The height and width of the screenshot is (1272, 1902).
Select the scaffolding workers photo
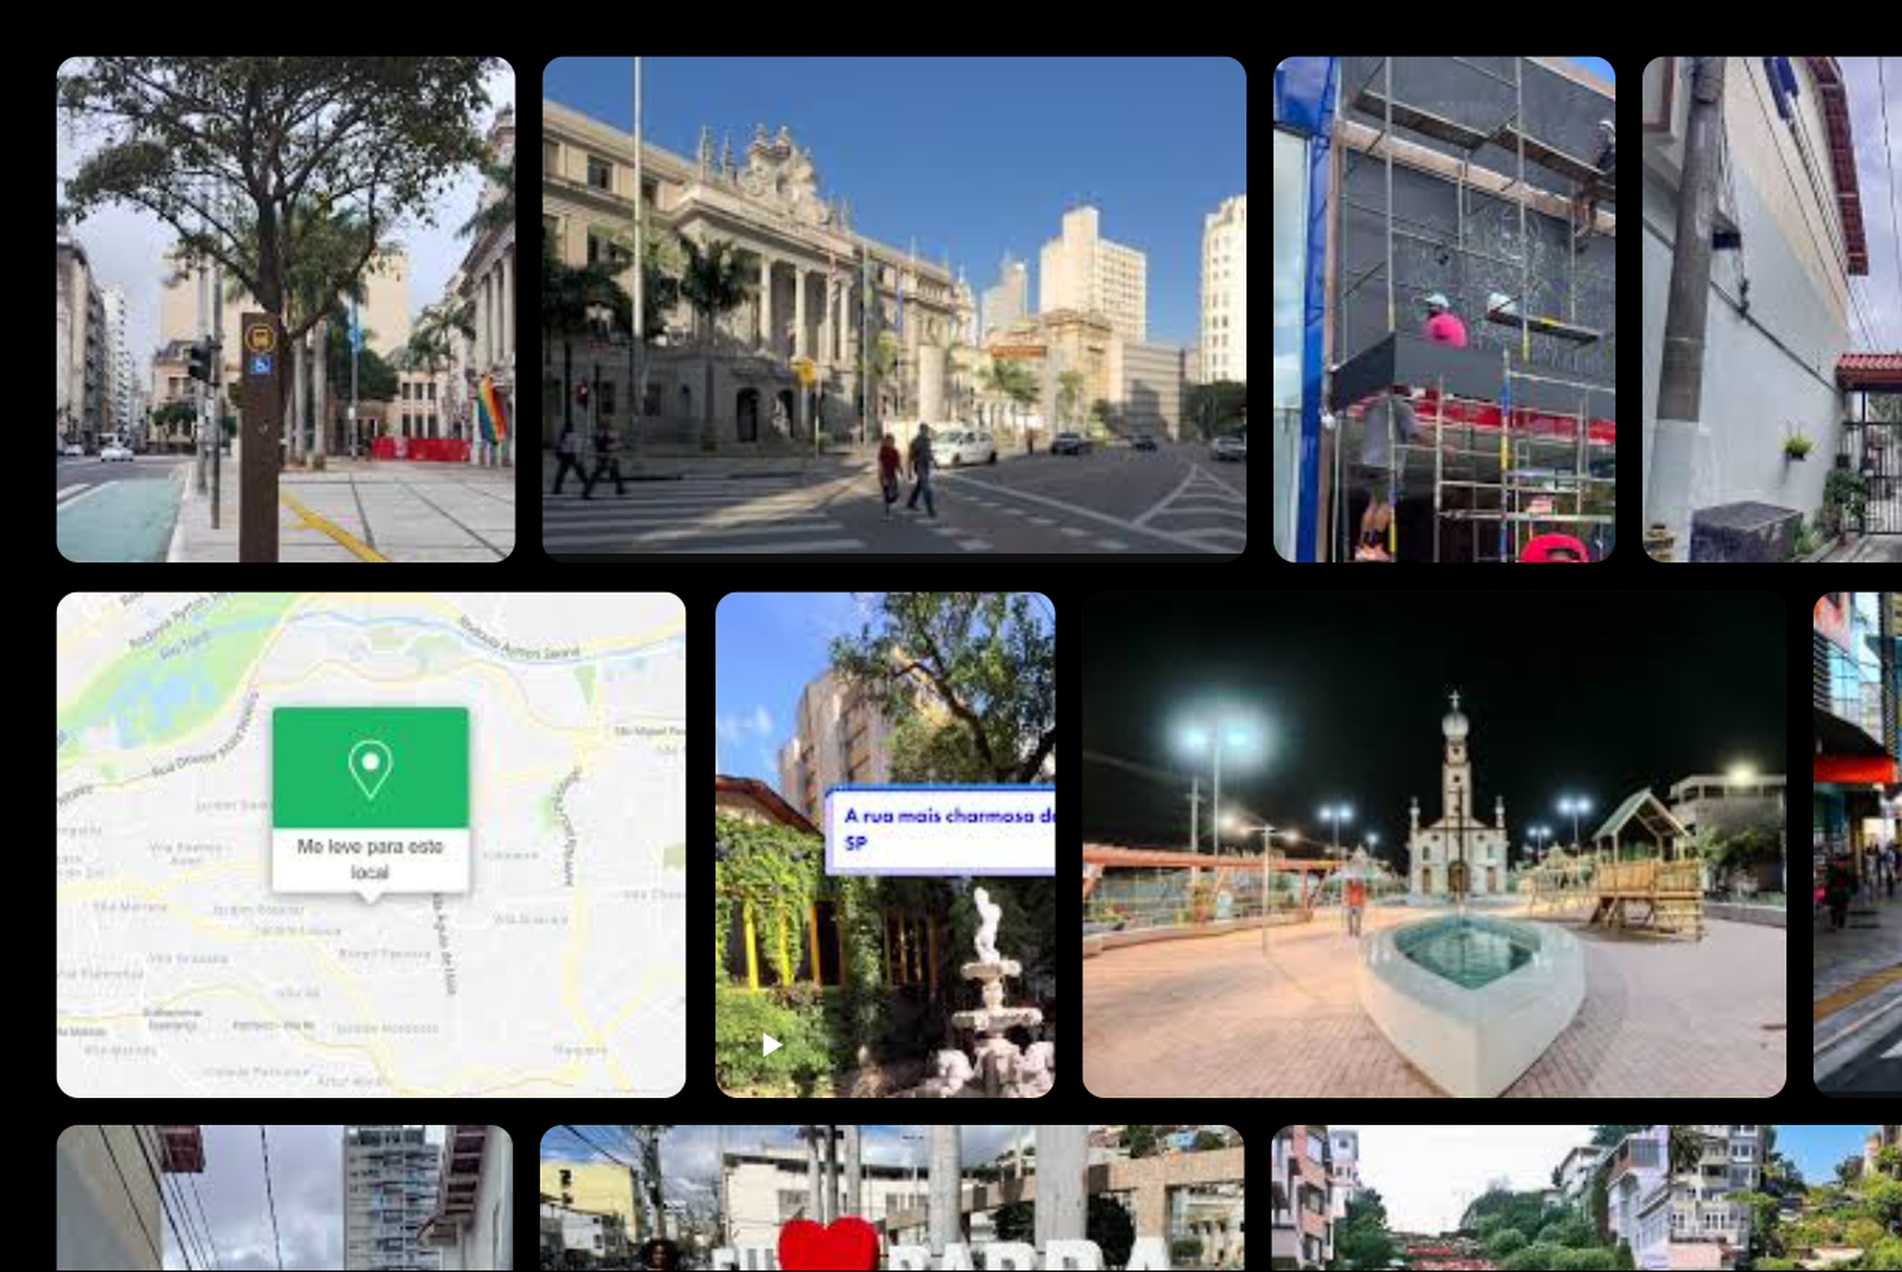pyautogui.click(x=1444, y=309)
